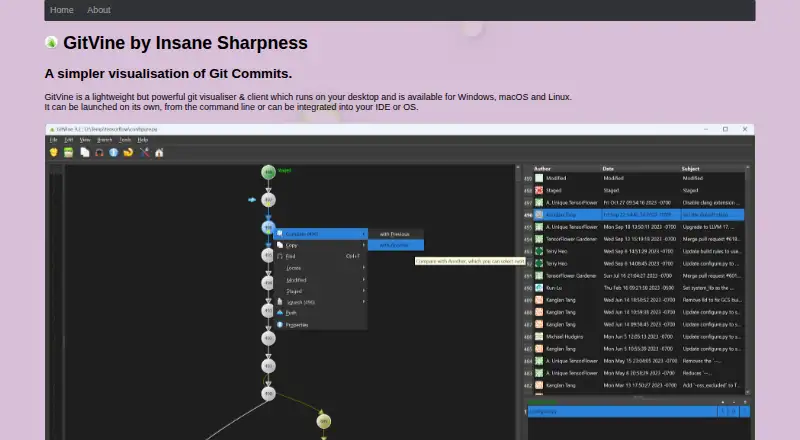Sort commits by the Date column header
The width and height of the screenshot is (800, 440).
coord(608,168)
